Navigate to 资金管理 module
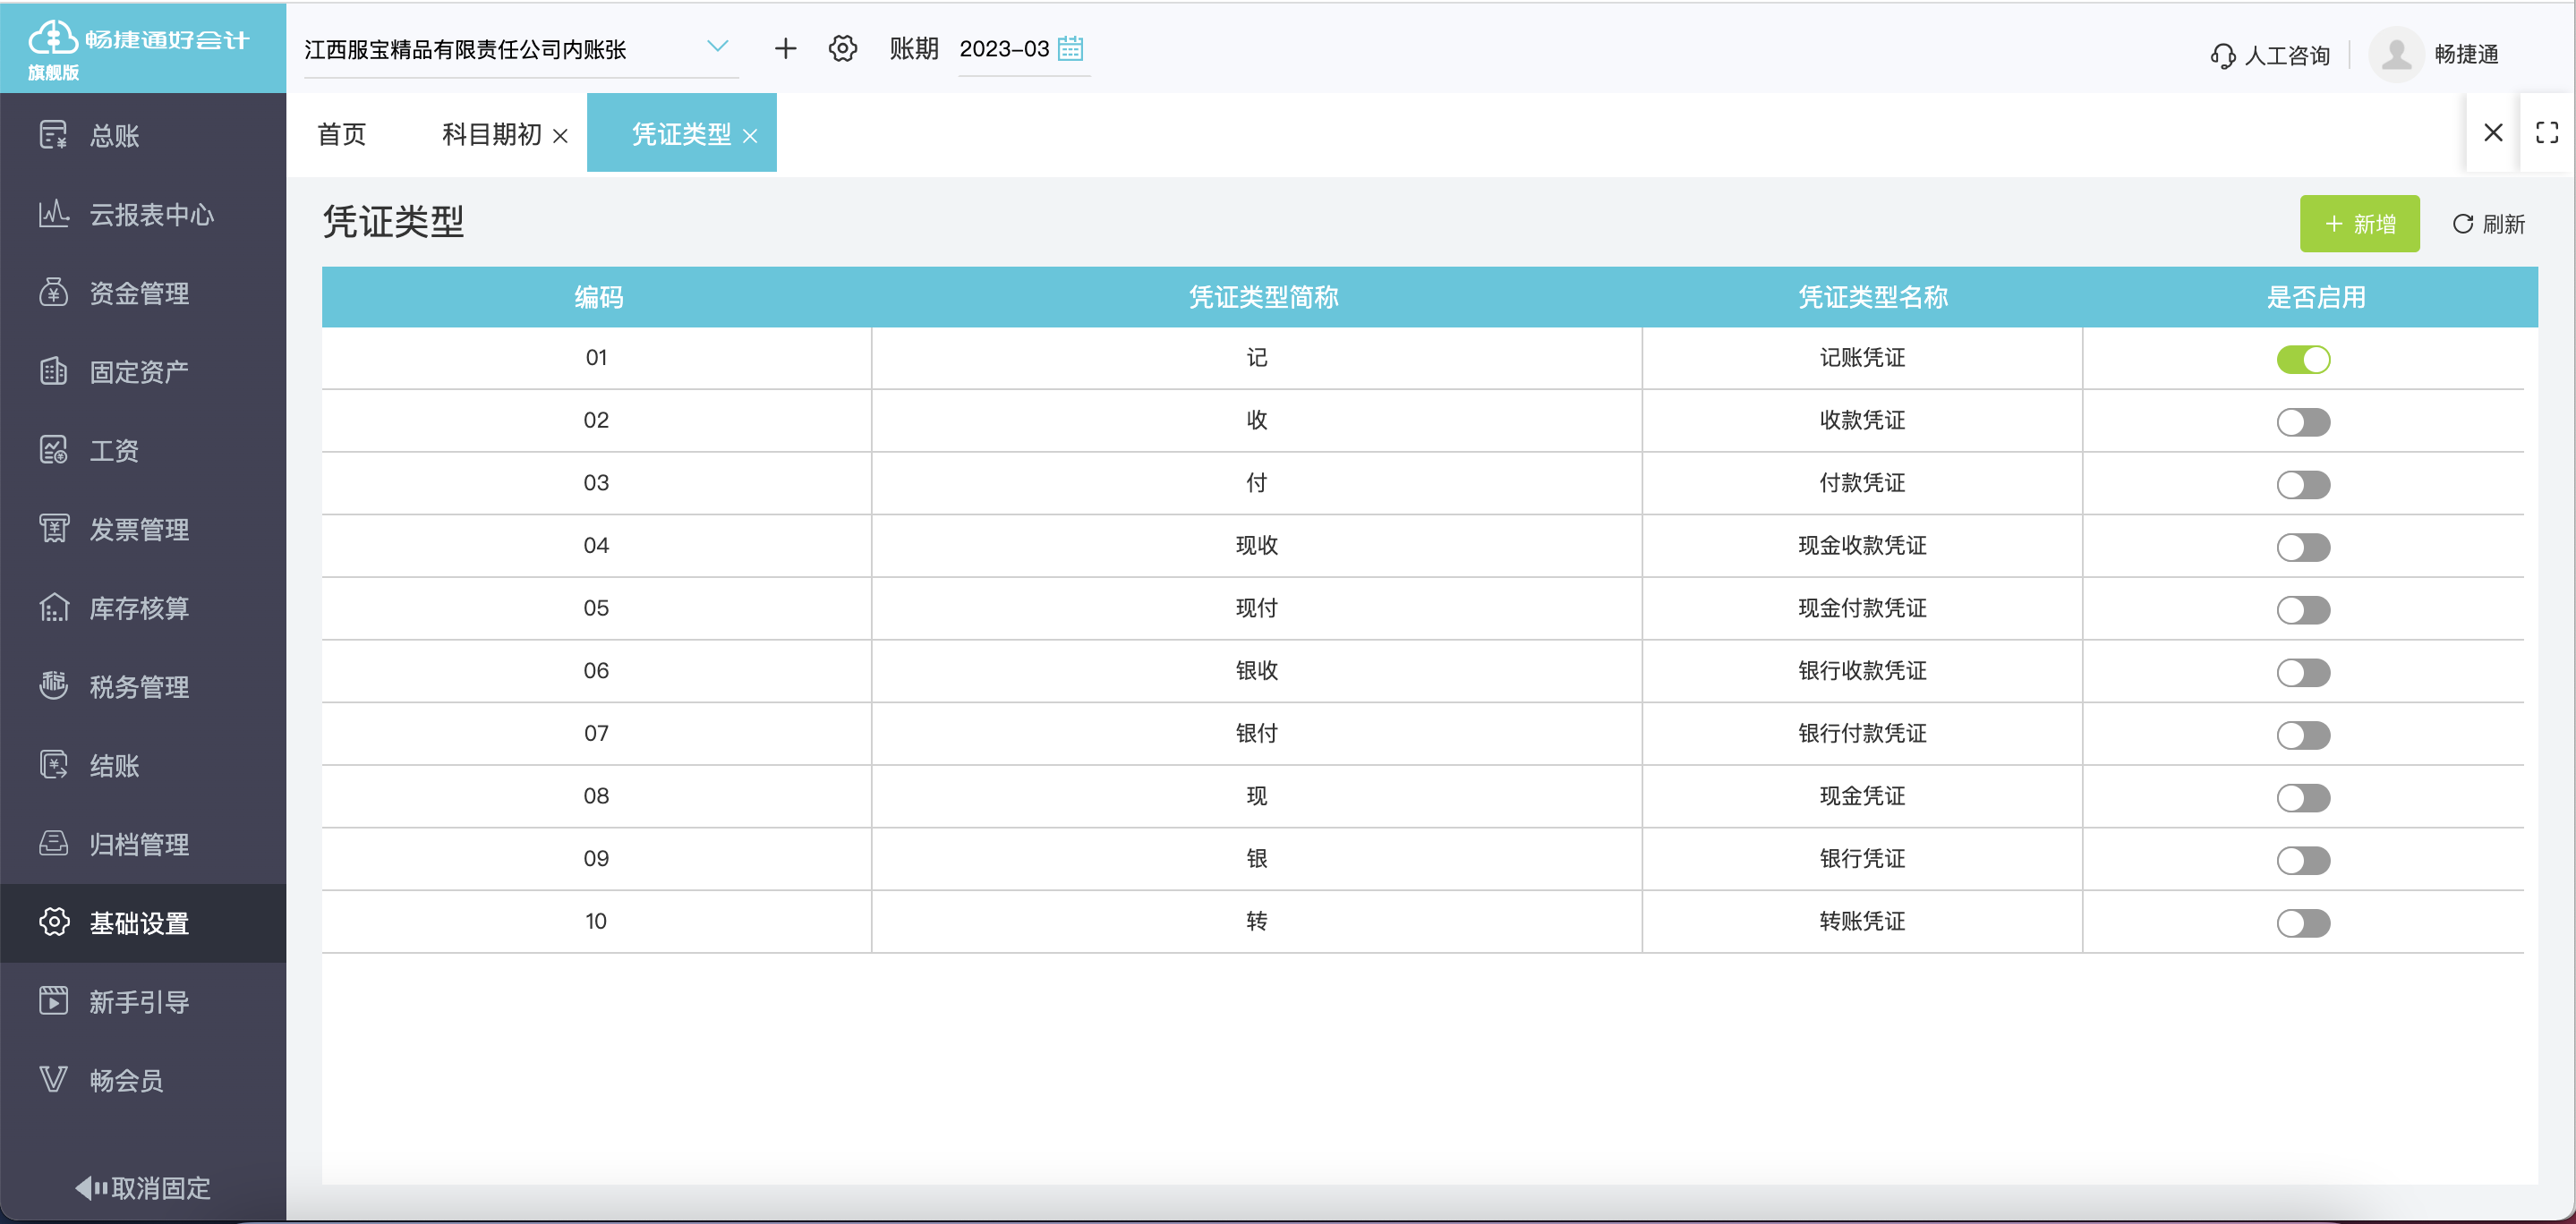Screen dimensions: 2576x1224 click(x=143, y=293)
